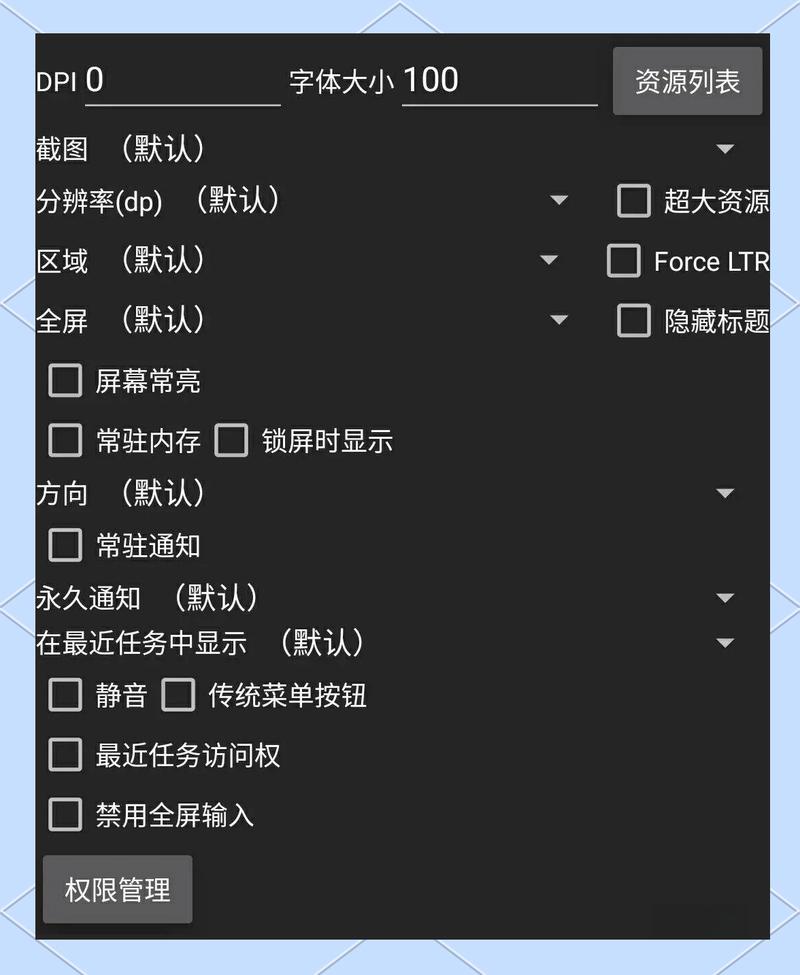The height and width of the screenshot is (975, 800).
Task: Expand the 分辨率(dp) resolution dropdown
Action: (558, 200)
